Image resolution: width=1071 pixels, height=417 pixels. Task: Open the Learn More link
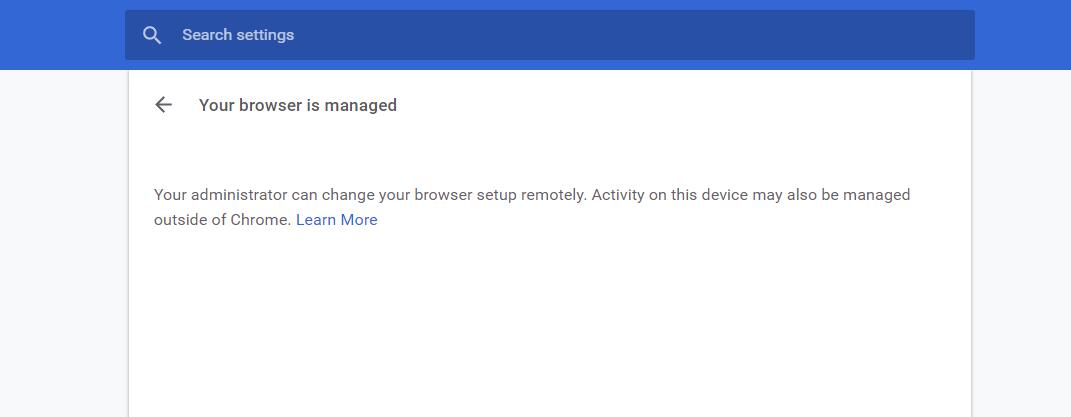pyautogui.click(x=336, y=220)
